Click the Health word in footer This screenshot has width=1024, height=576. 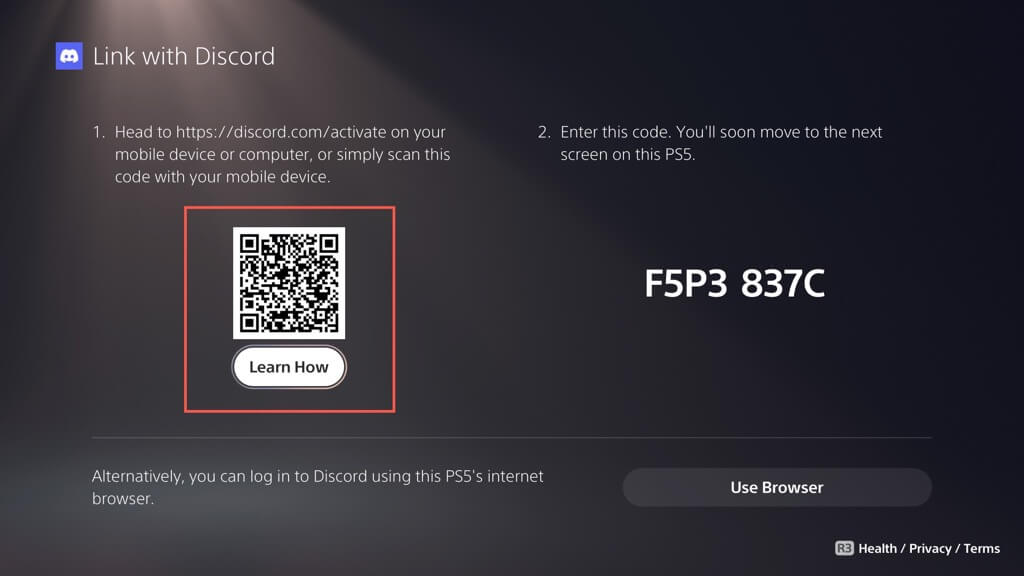(x=877, y=549)
